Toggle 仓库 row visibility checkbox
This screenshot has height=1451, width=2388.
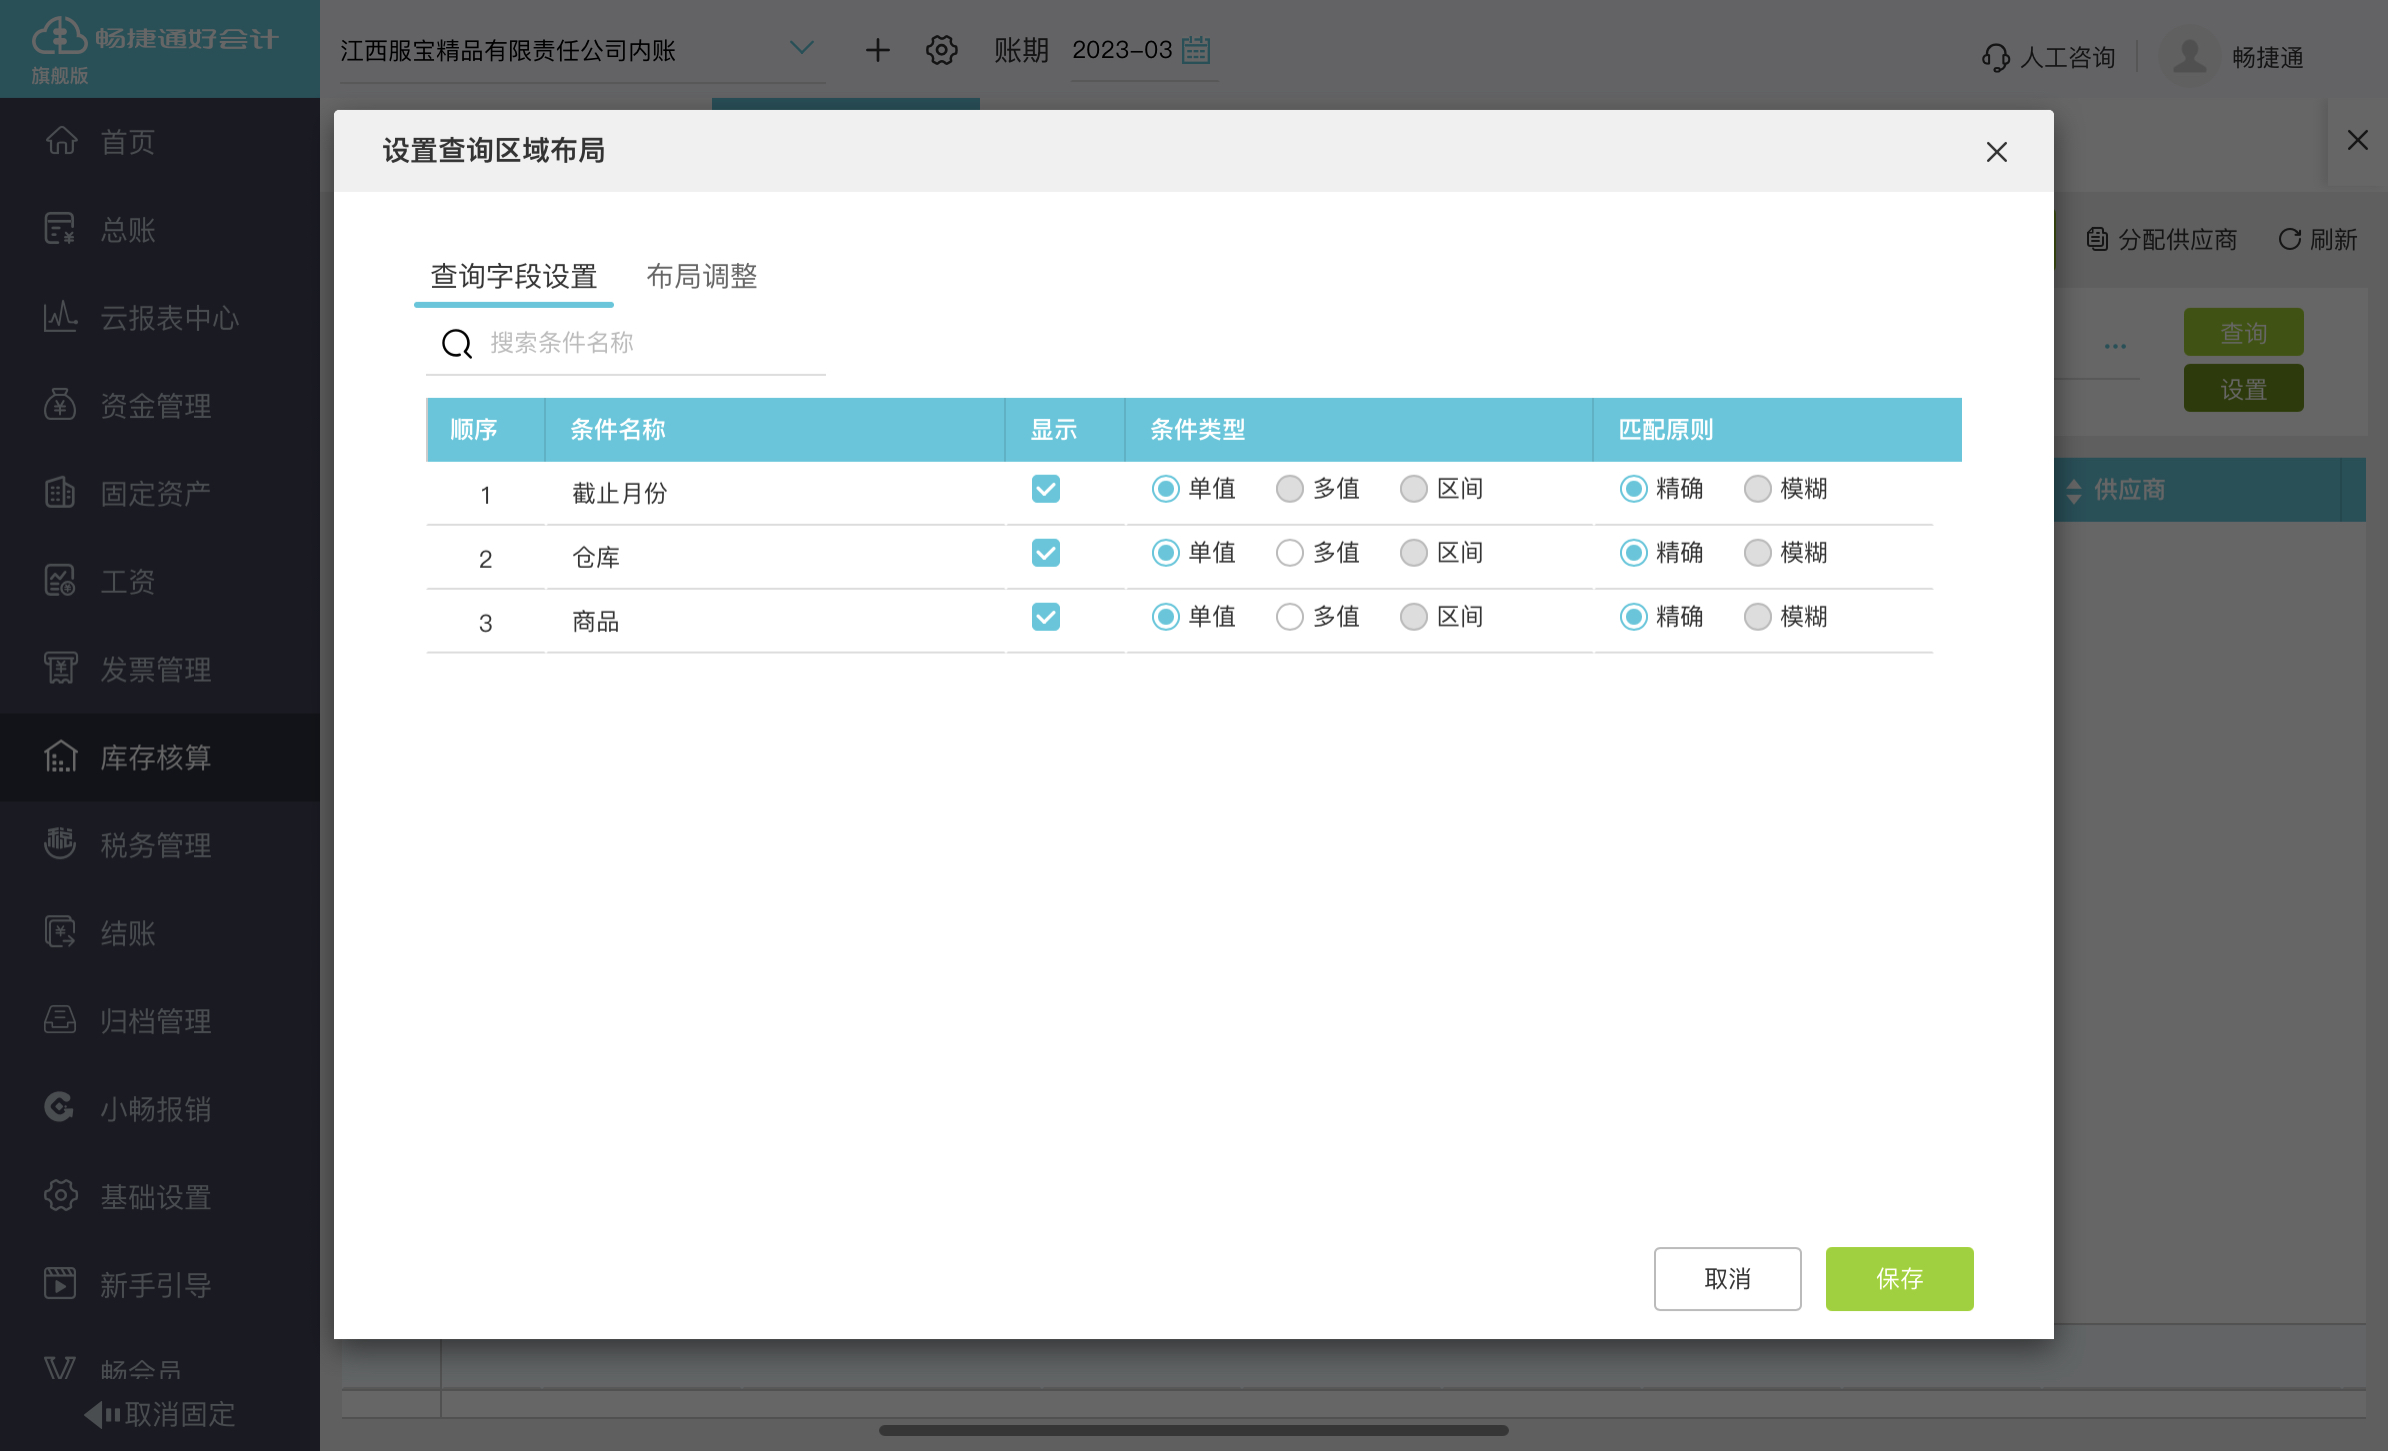1046,552
